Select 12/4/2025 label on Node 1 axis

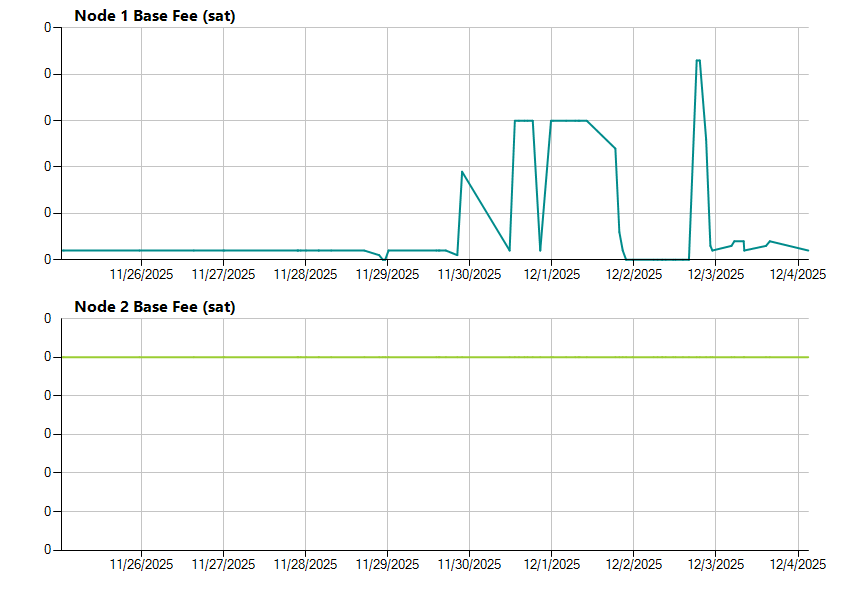tap(797, 274)
